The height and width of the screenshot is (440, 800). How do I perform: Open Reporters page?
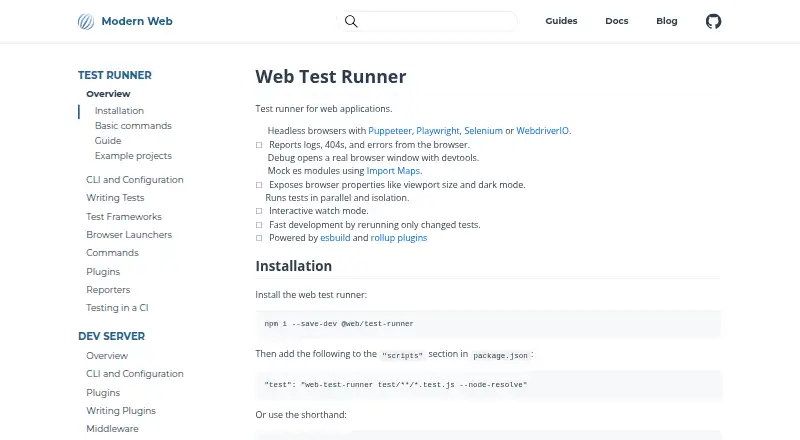(x=108, y=290)
